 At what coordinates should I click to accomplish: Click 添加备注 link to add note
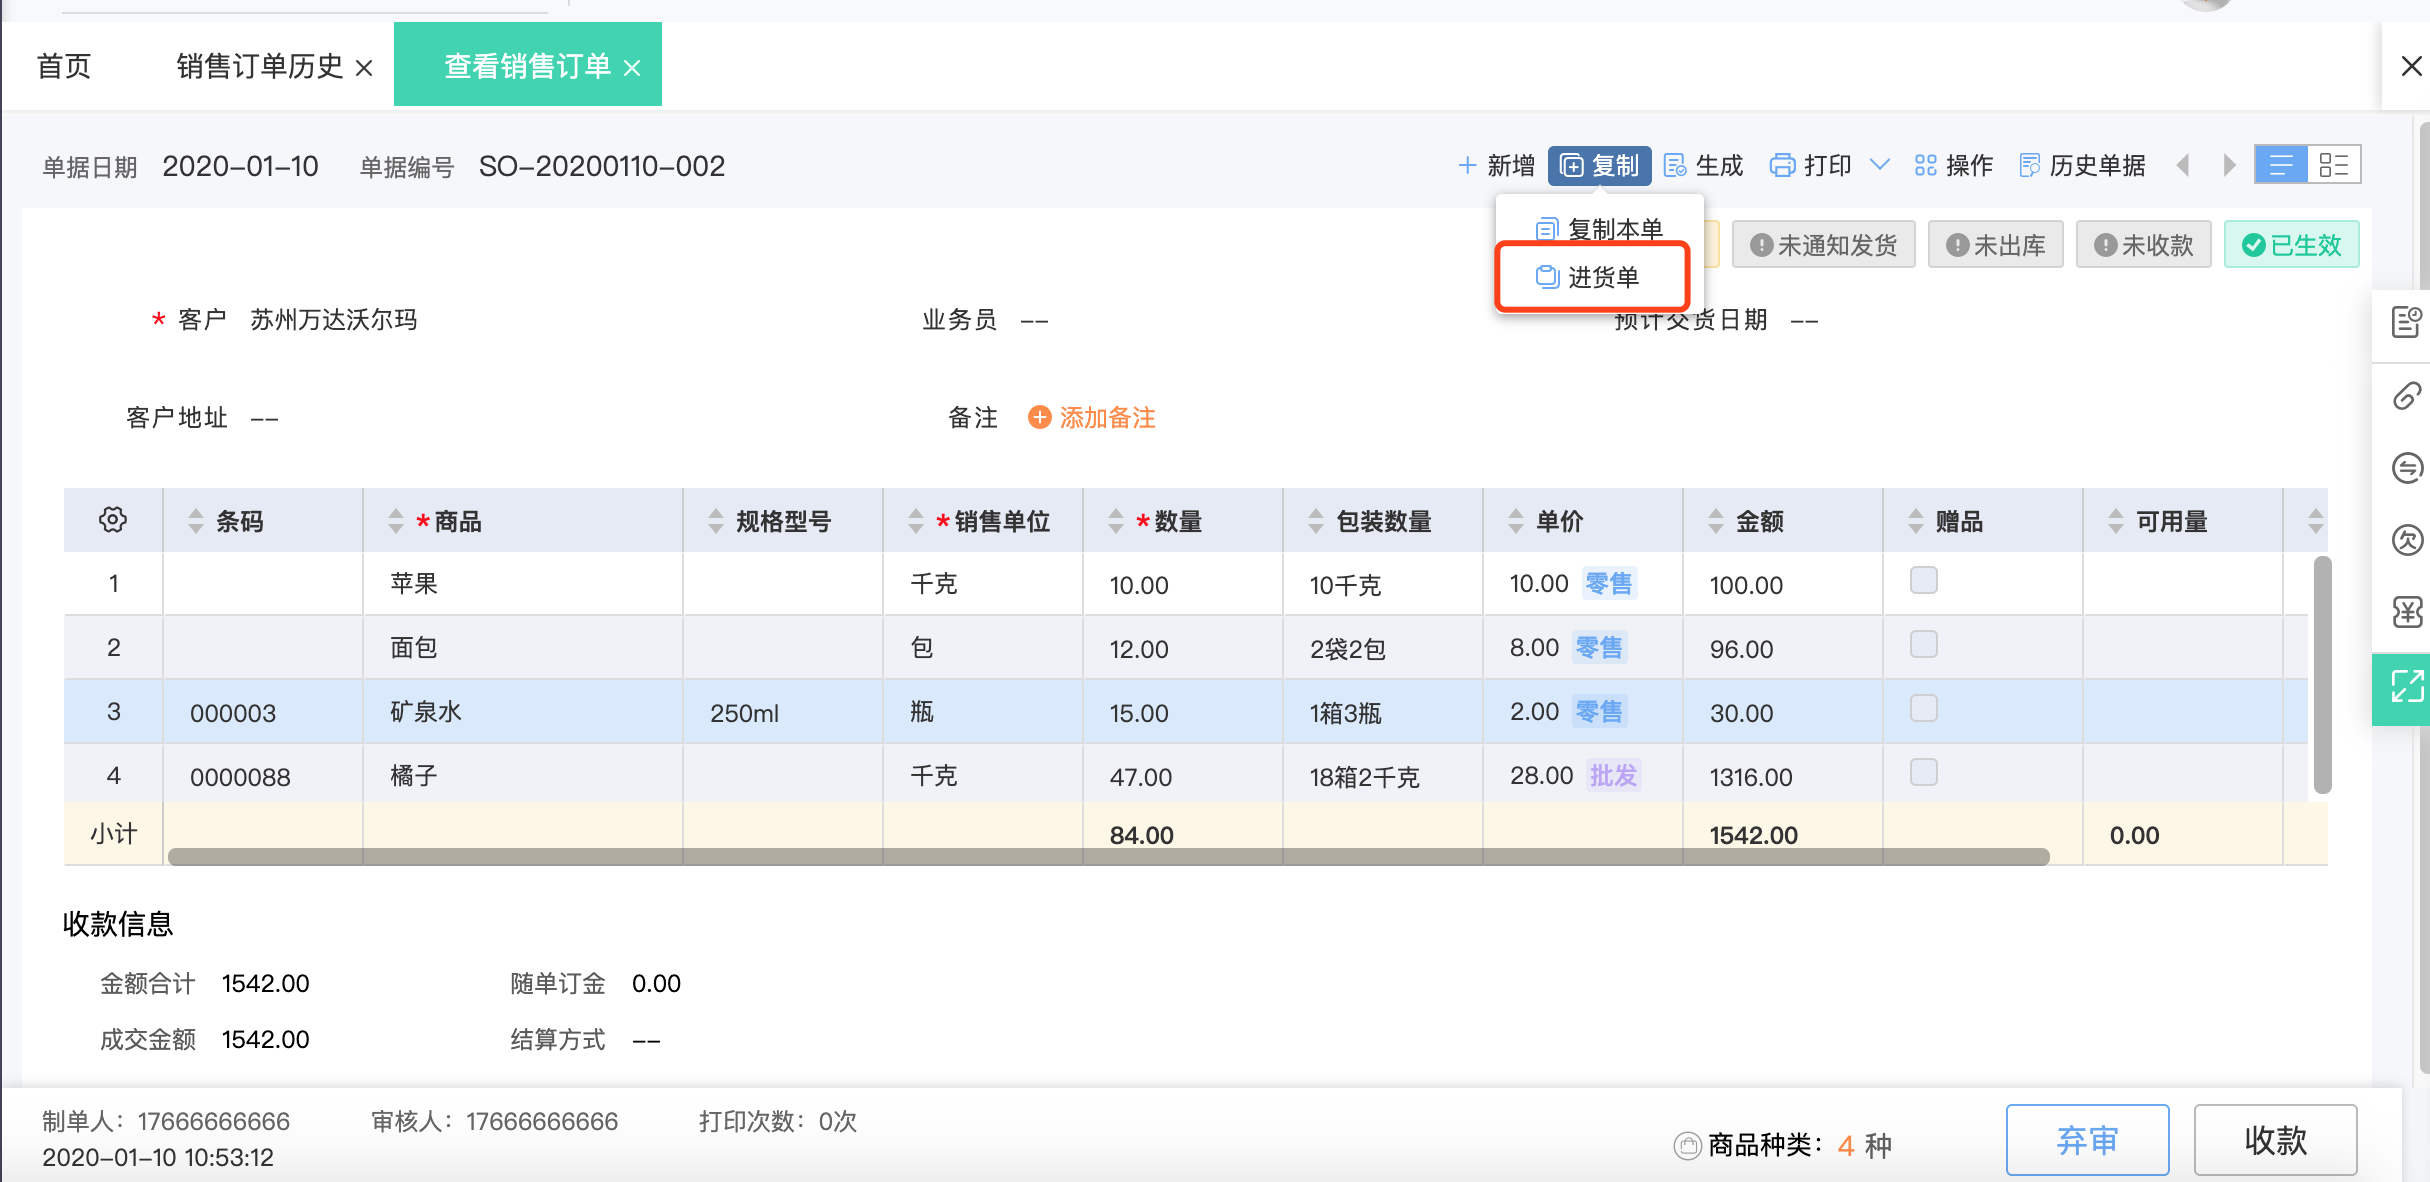[1100, 418]
